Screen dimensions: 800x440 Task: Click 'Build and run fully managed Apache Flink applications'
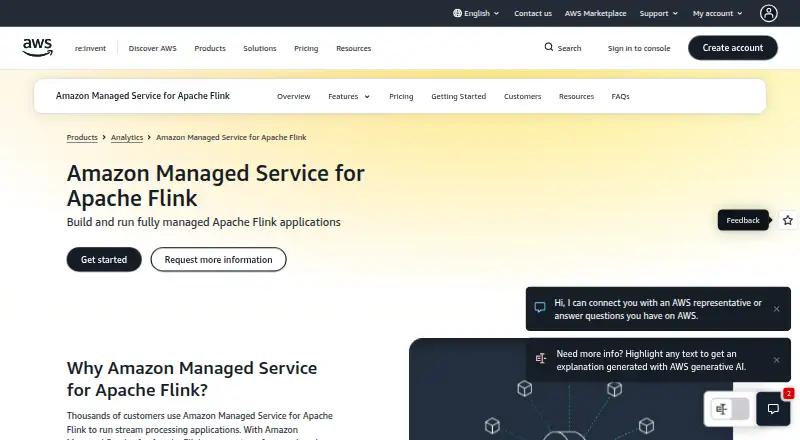coord(204,222)
